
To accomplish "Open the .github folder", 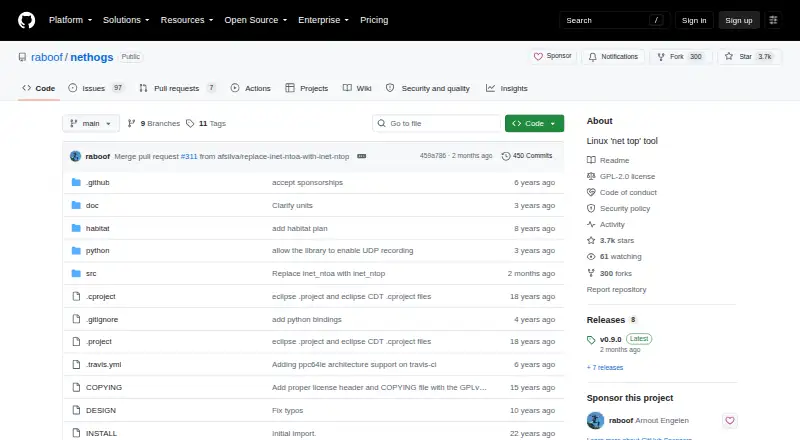I will [x=97, y=182].
